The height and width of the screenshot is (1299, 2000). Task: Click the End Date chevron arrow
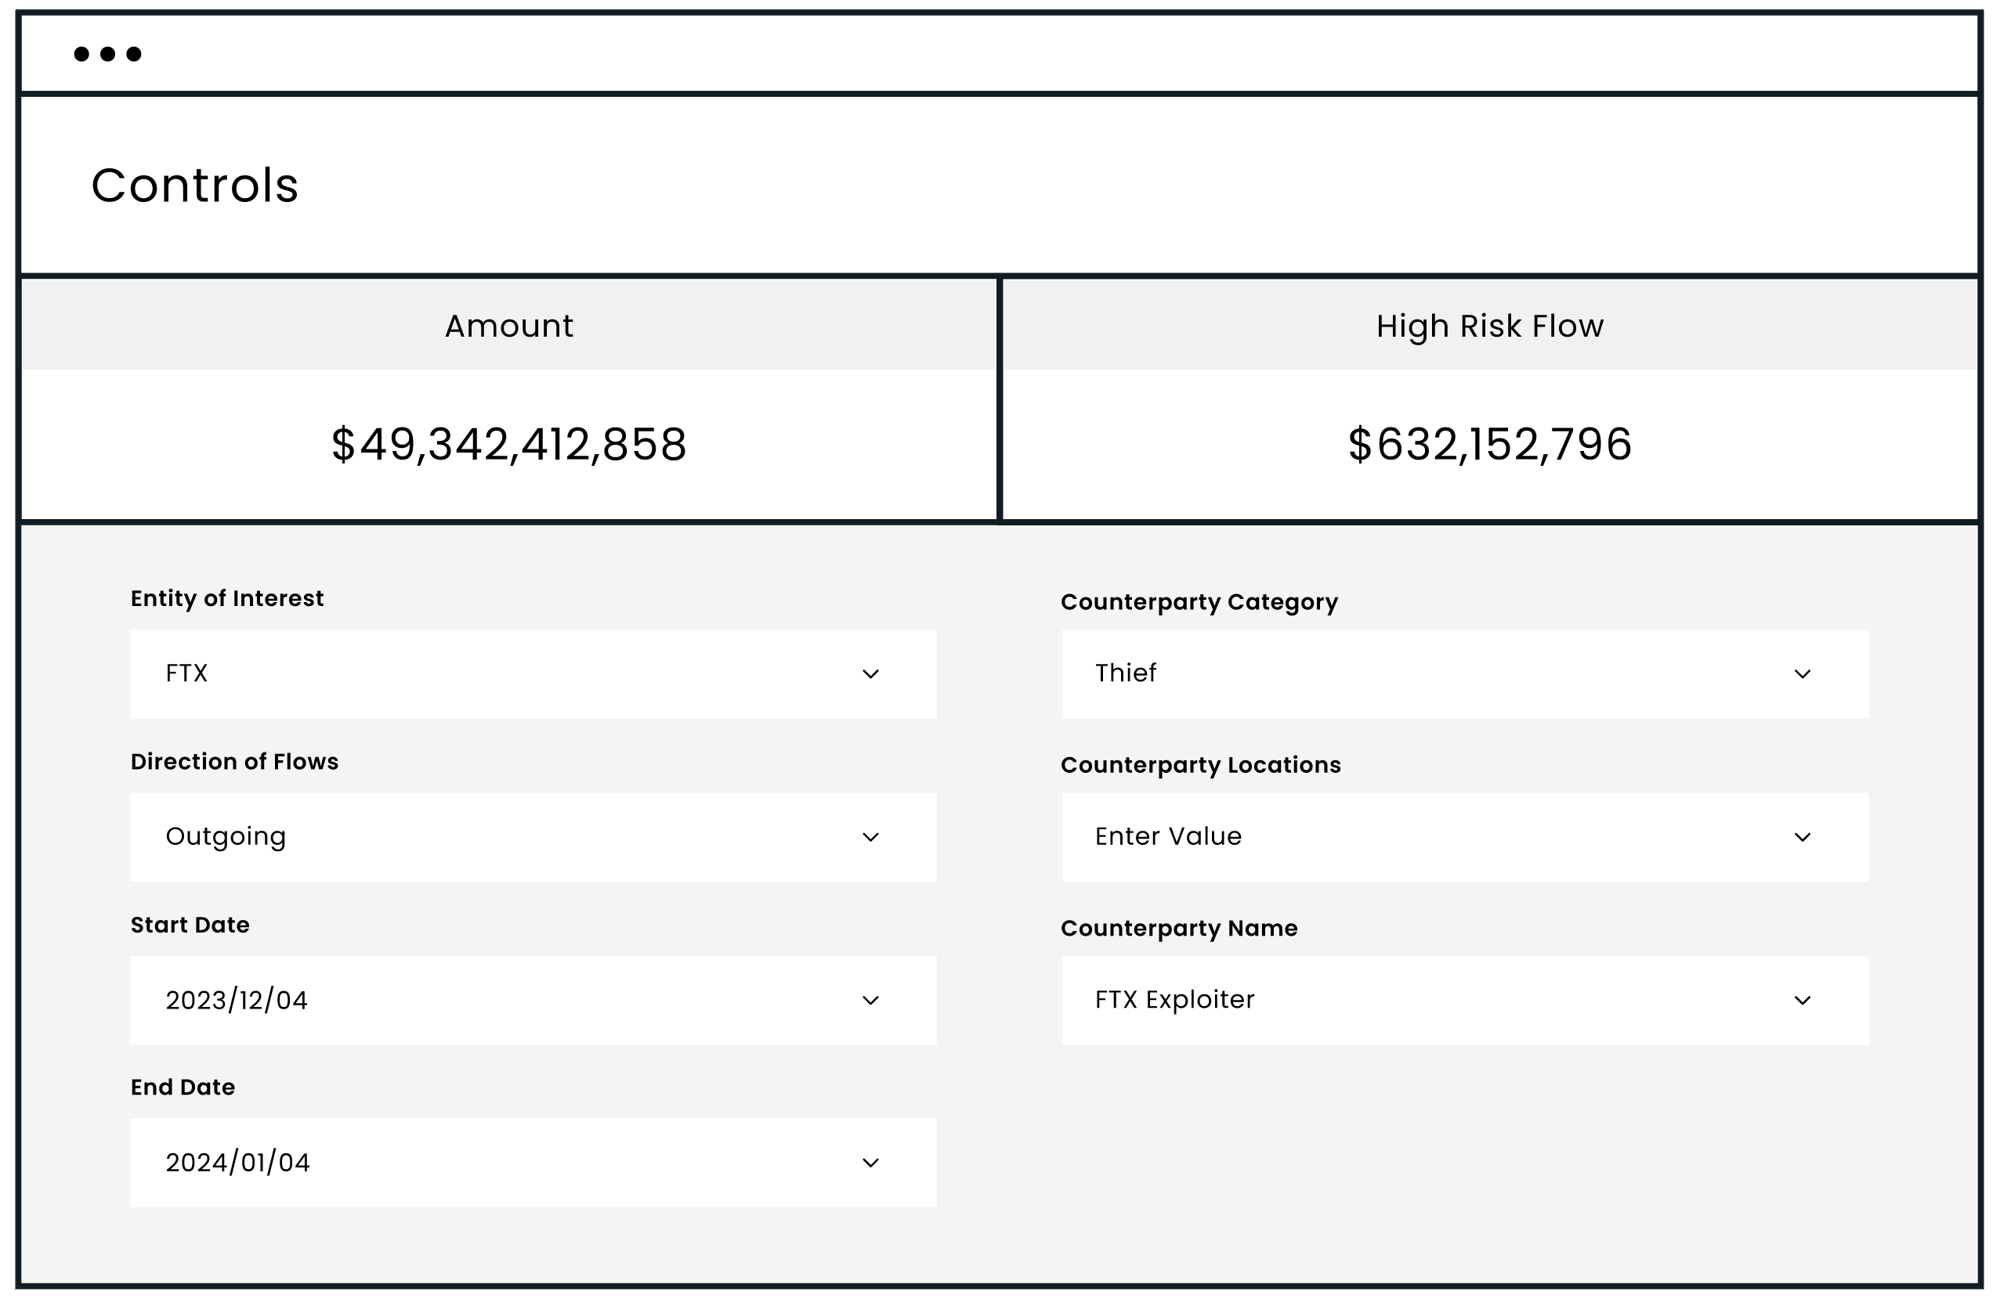[x=870, y=1163]
